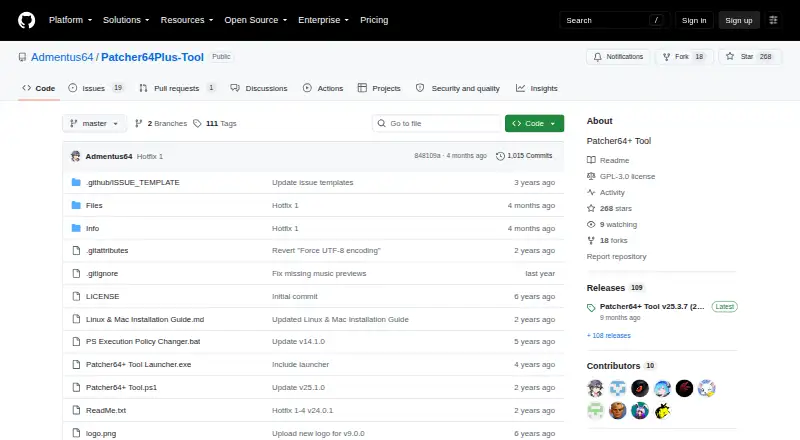Open 'Fix missing music previews' commit

(319, 274)
